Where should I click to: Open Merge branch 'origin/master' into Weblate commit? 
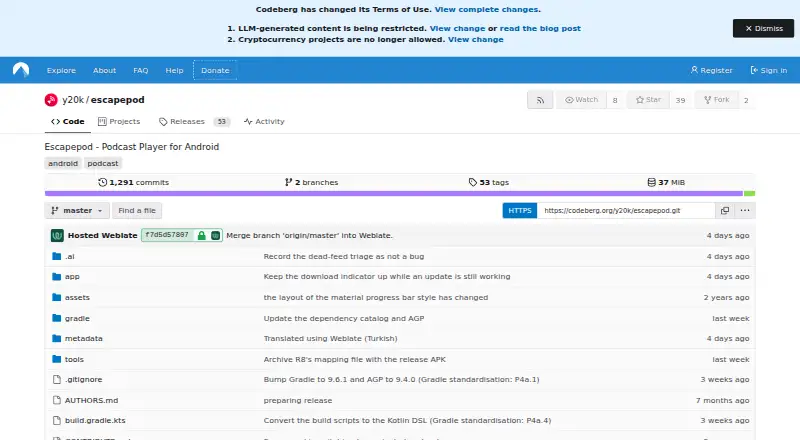[x=309, y=235]
